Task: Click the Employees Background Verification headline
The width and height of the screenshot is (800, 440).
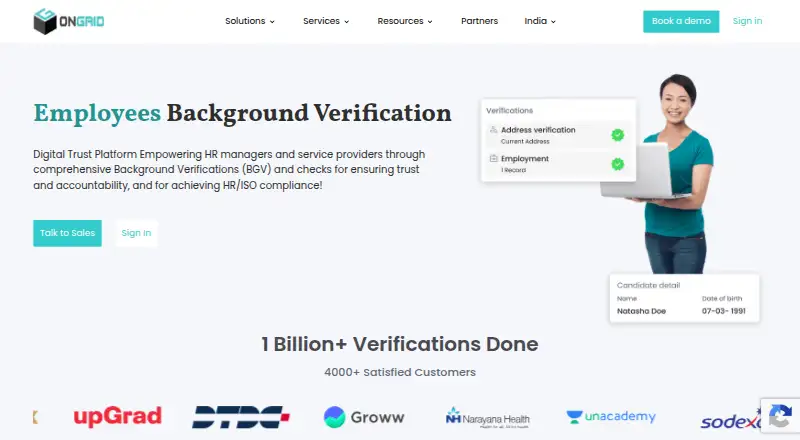Action: [x=242, y=113]
